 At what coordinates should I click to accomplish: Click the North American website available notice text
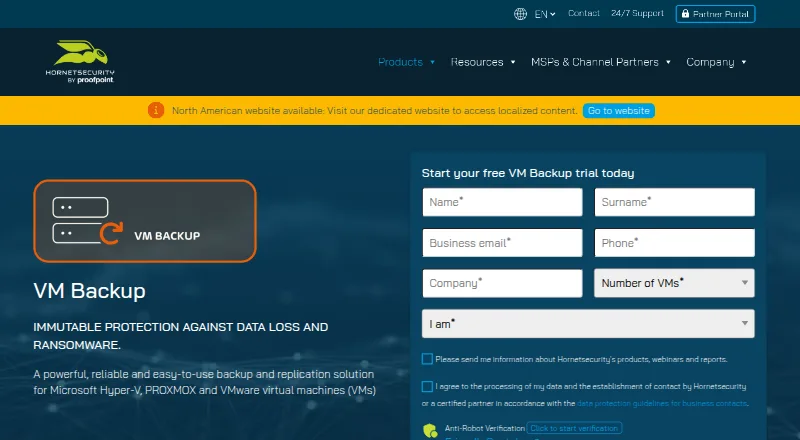tap(374, 111)
